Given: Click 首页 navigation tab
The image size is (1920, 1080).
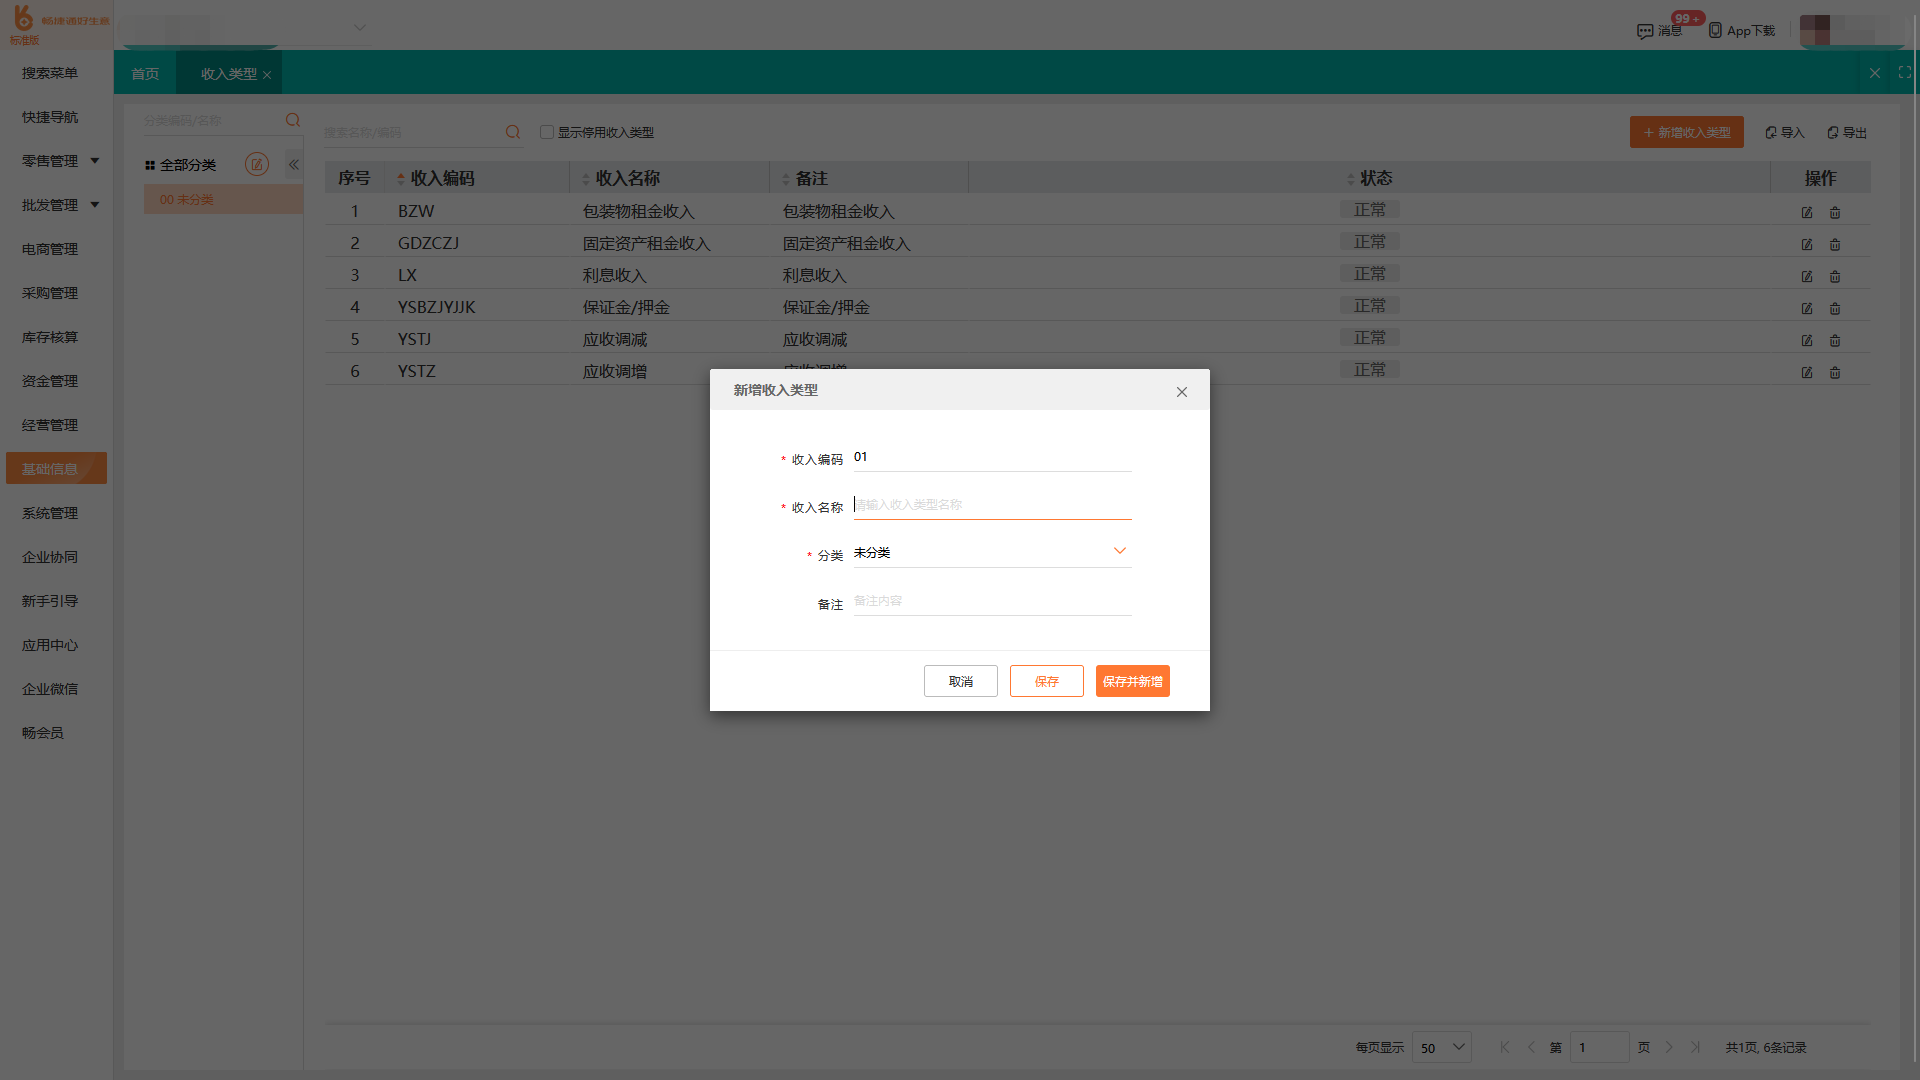Looking at the screenshot, I should [145, 74].
